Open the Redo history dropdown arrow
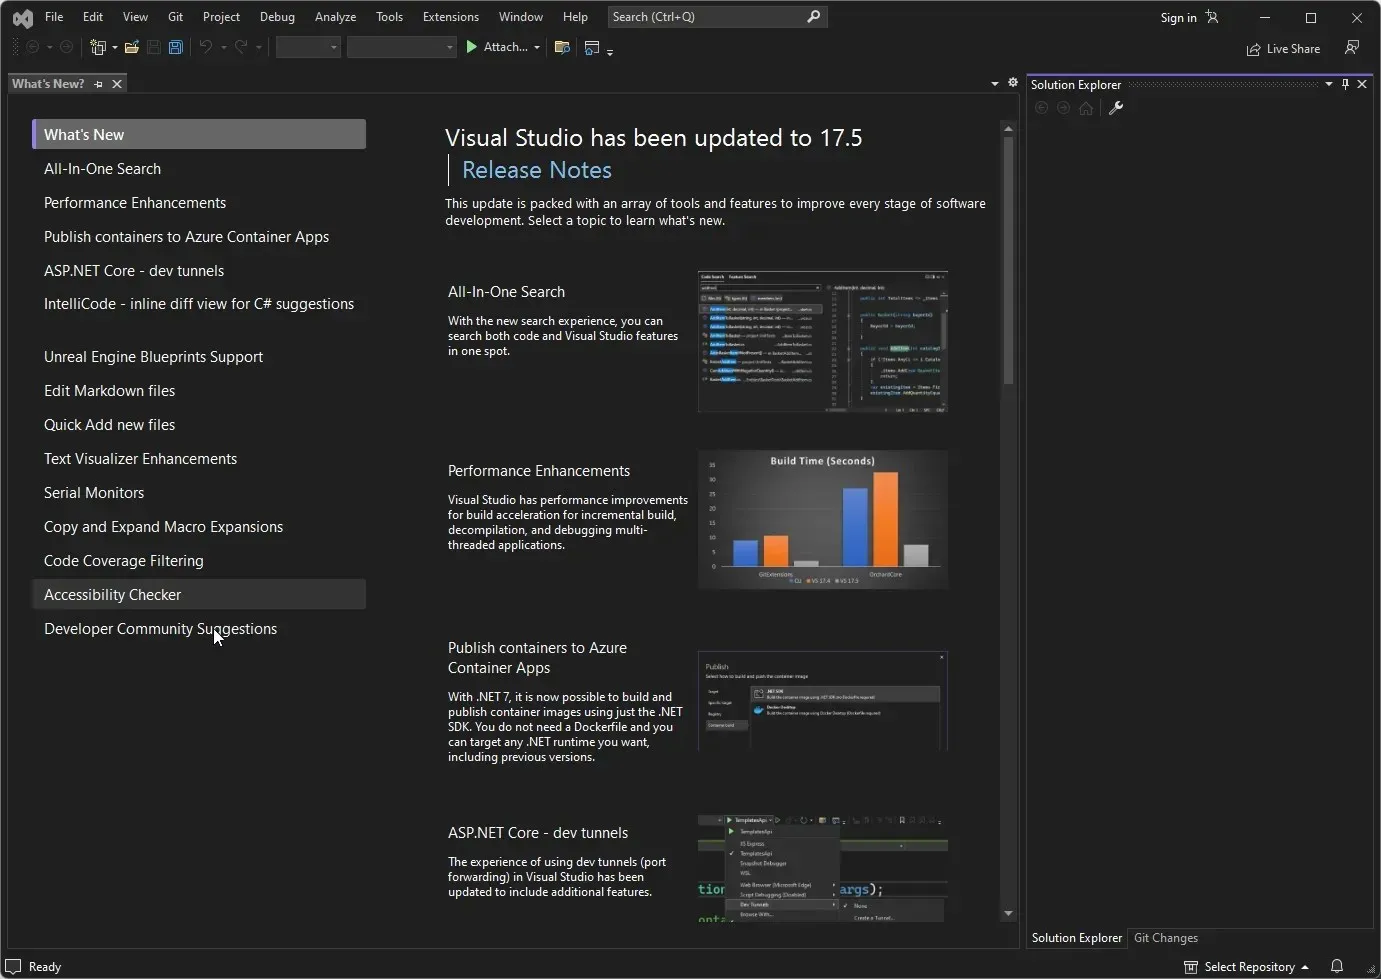The height and width of the screenshot is (979, 1381). tap(259, 47)
